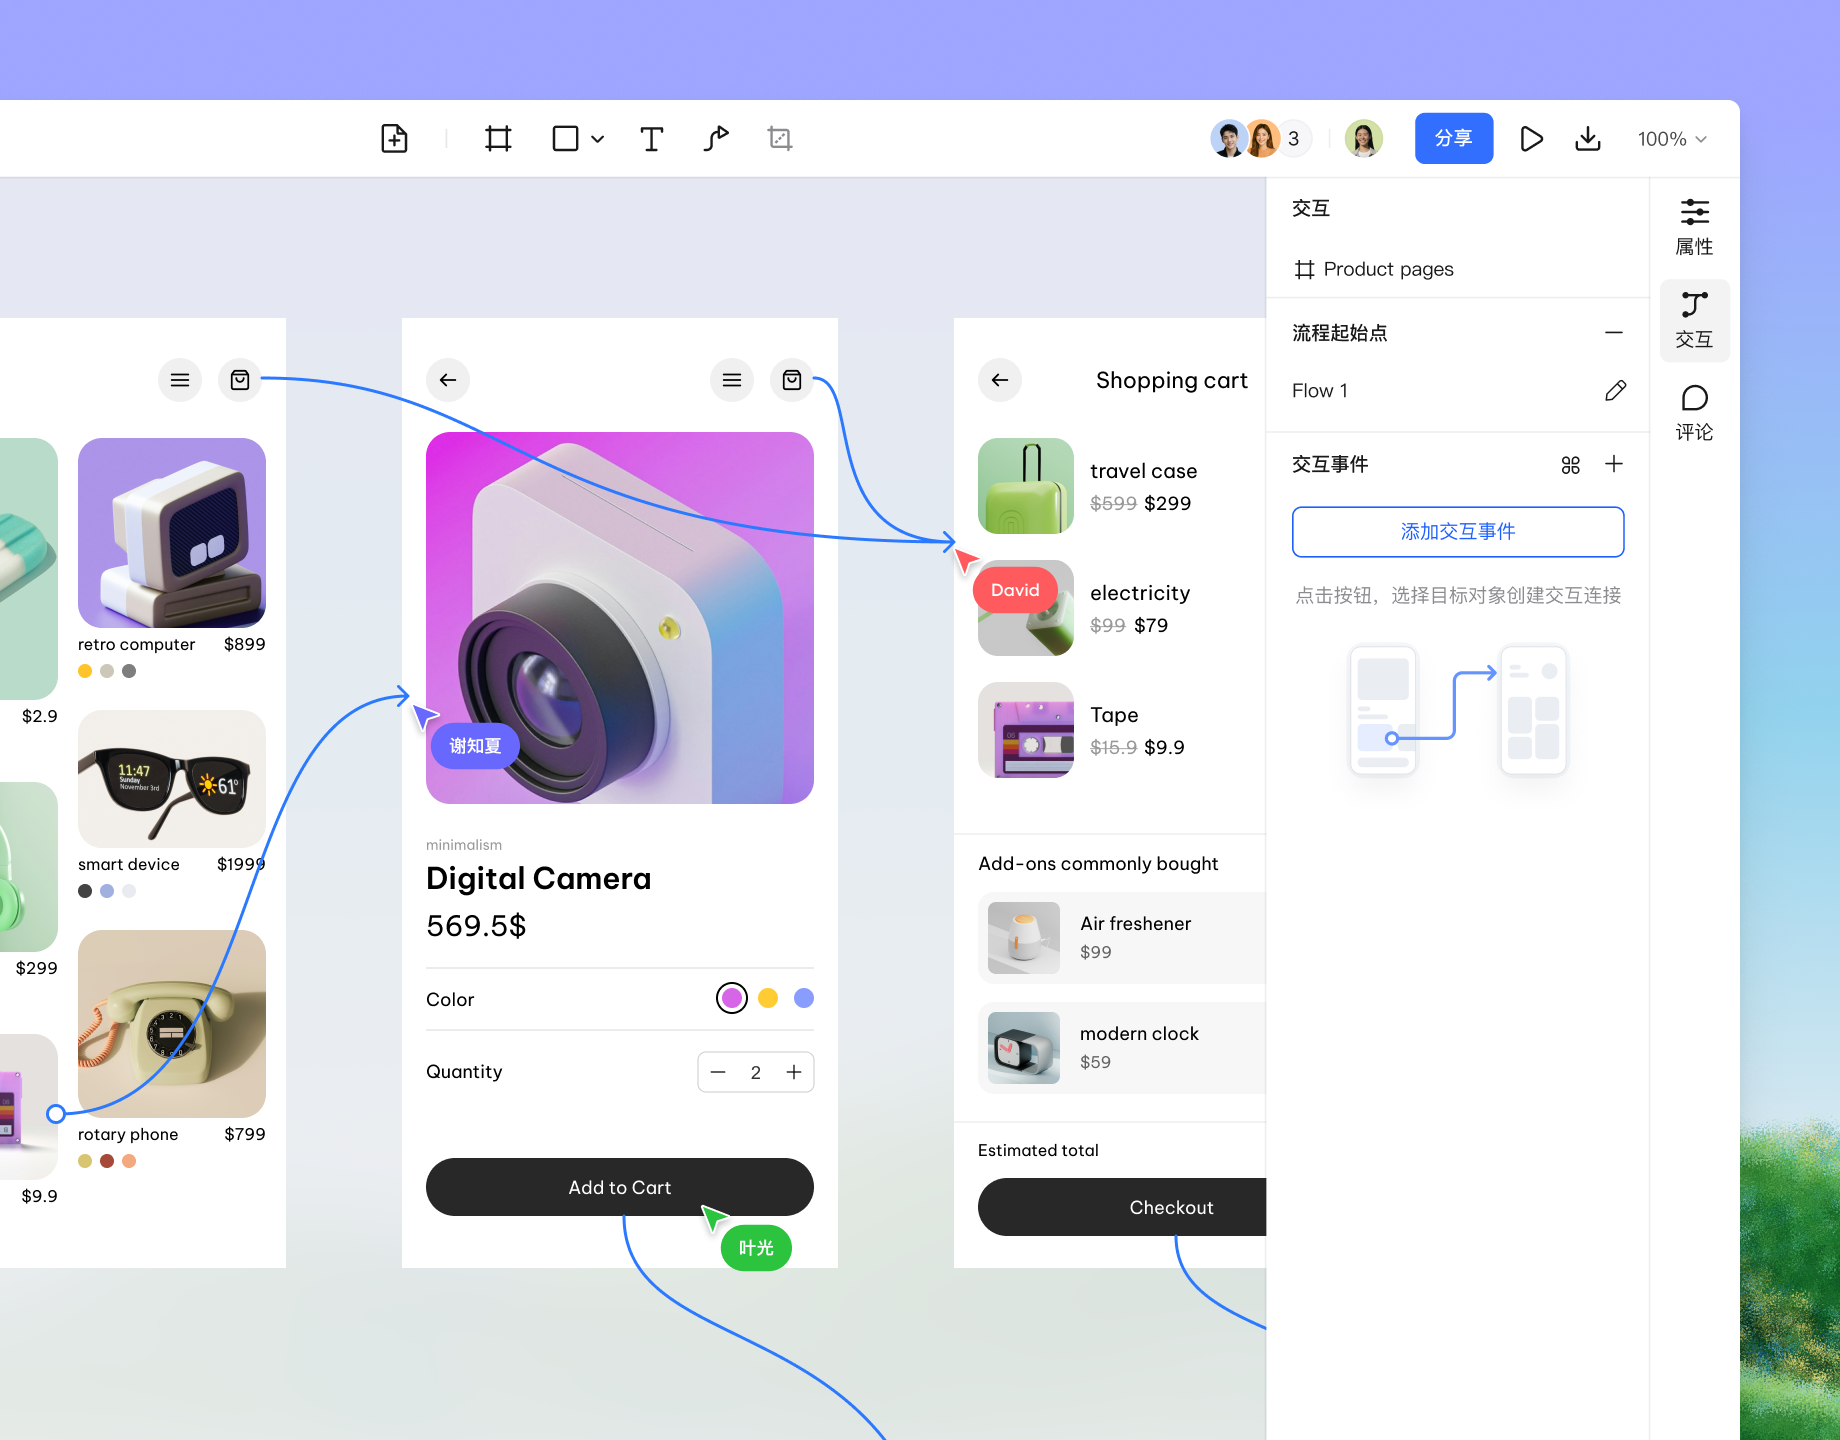Viewport: 1840px width, 1440px height.
Task: Open the 100% zoom level dropdown
Action: coord(1671,139)
